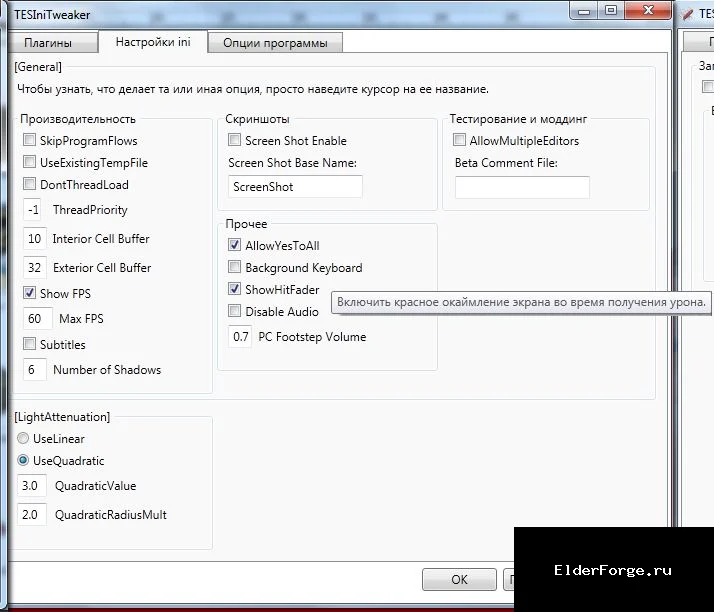Screen dimensions: 714x612
Task: Toggle the DontThreadLoad checkbox
Action: (30, 185)
